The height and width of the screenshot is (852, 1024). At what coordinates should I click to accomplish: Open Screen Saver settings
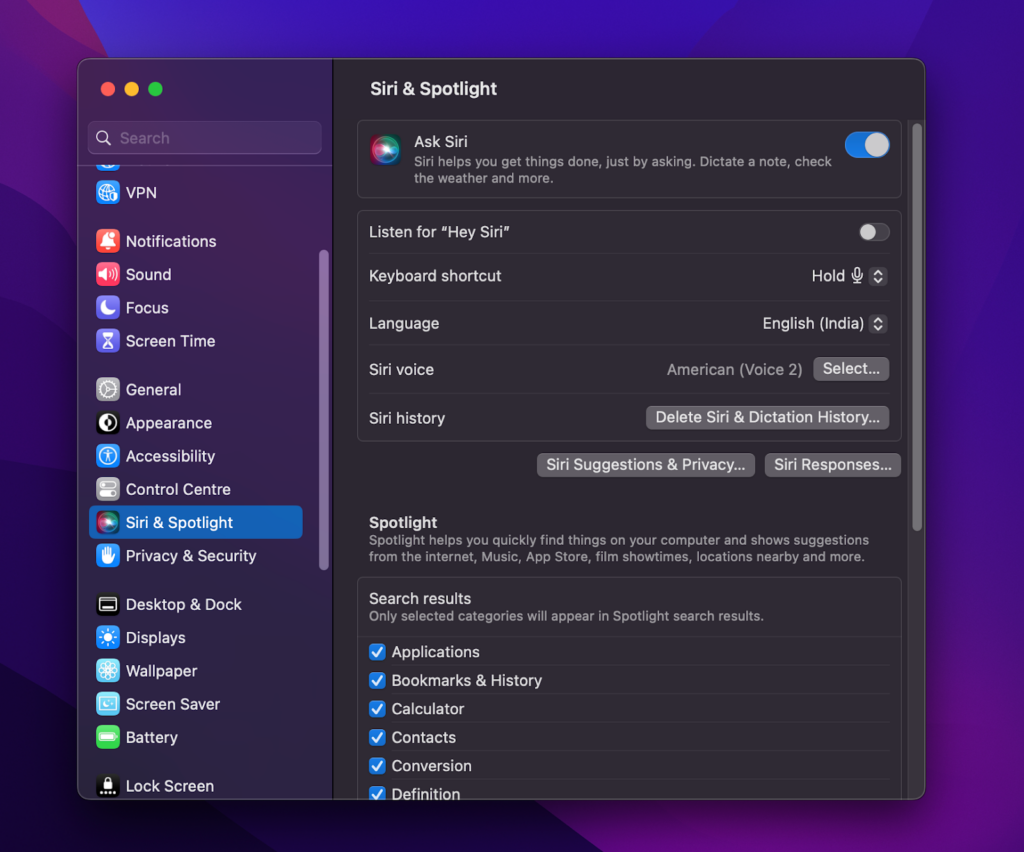(196, 704)
